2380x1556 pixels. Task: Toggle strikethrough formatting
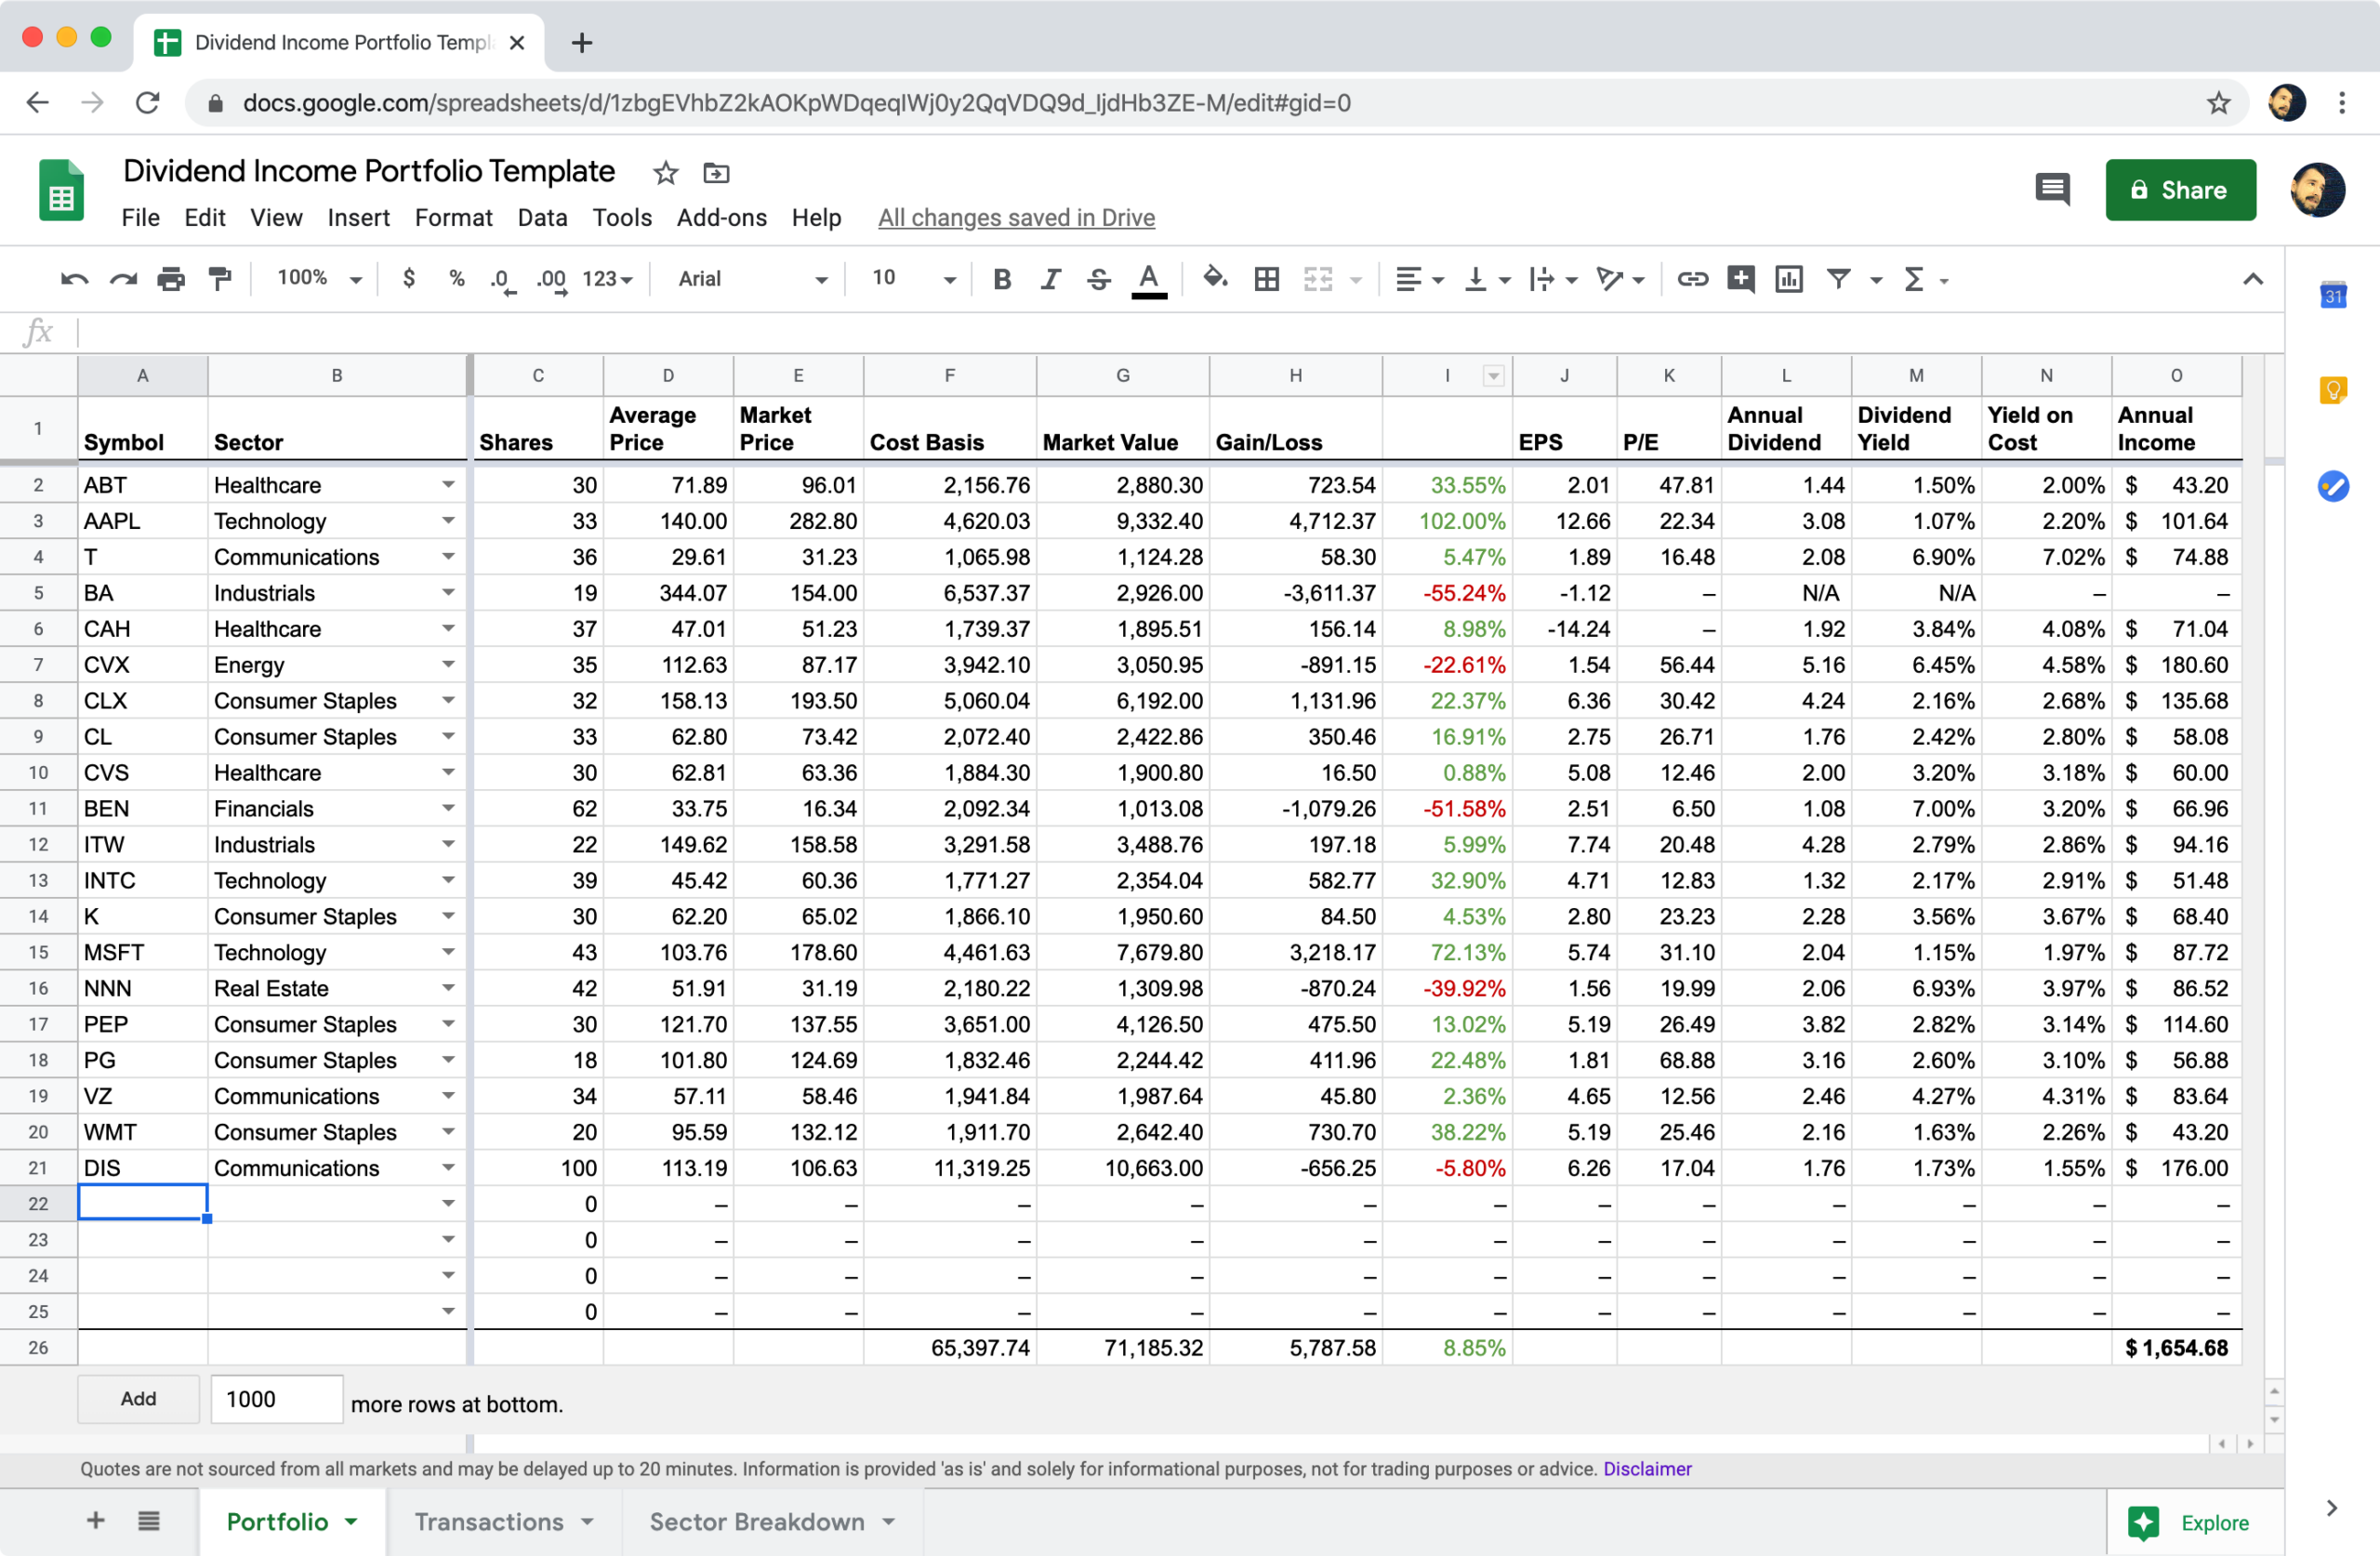pos(1098,279)
